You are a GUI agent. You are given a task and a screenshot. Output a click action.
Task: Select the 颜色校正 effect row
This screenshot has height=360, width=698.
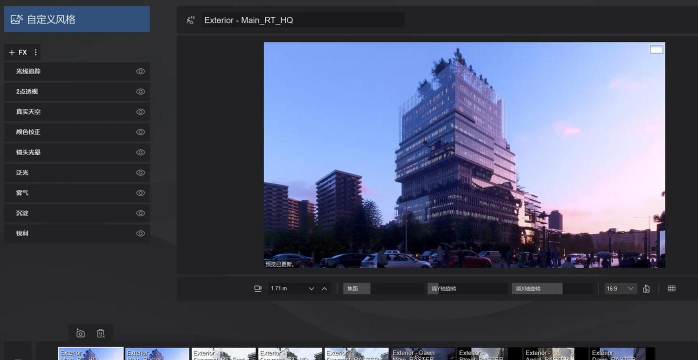tap(77, 132)
